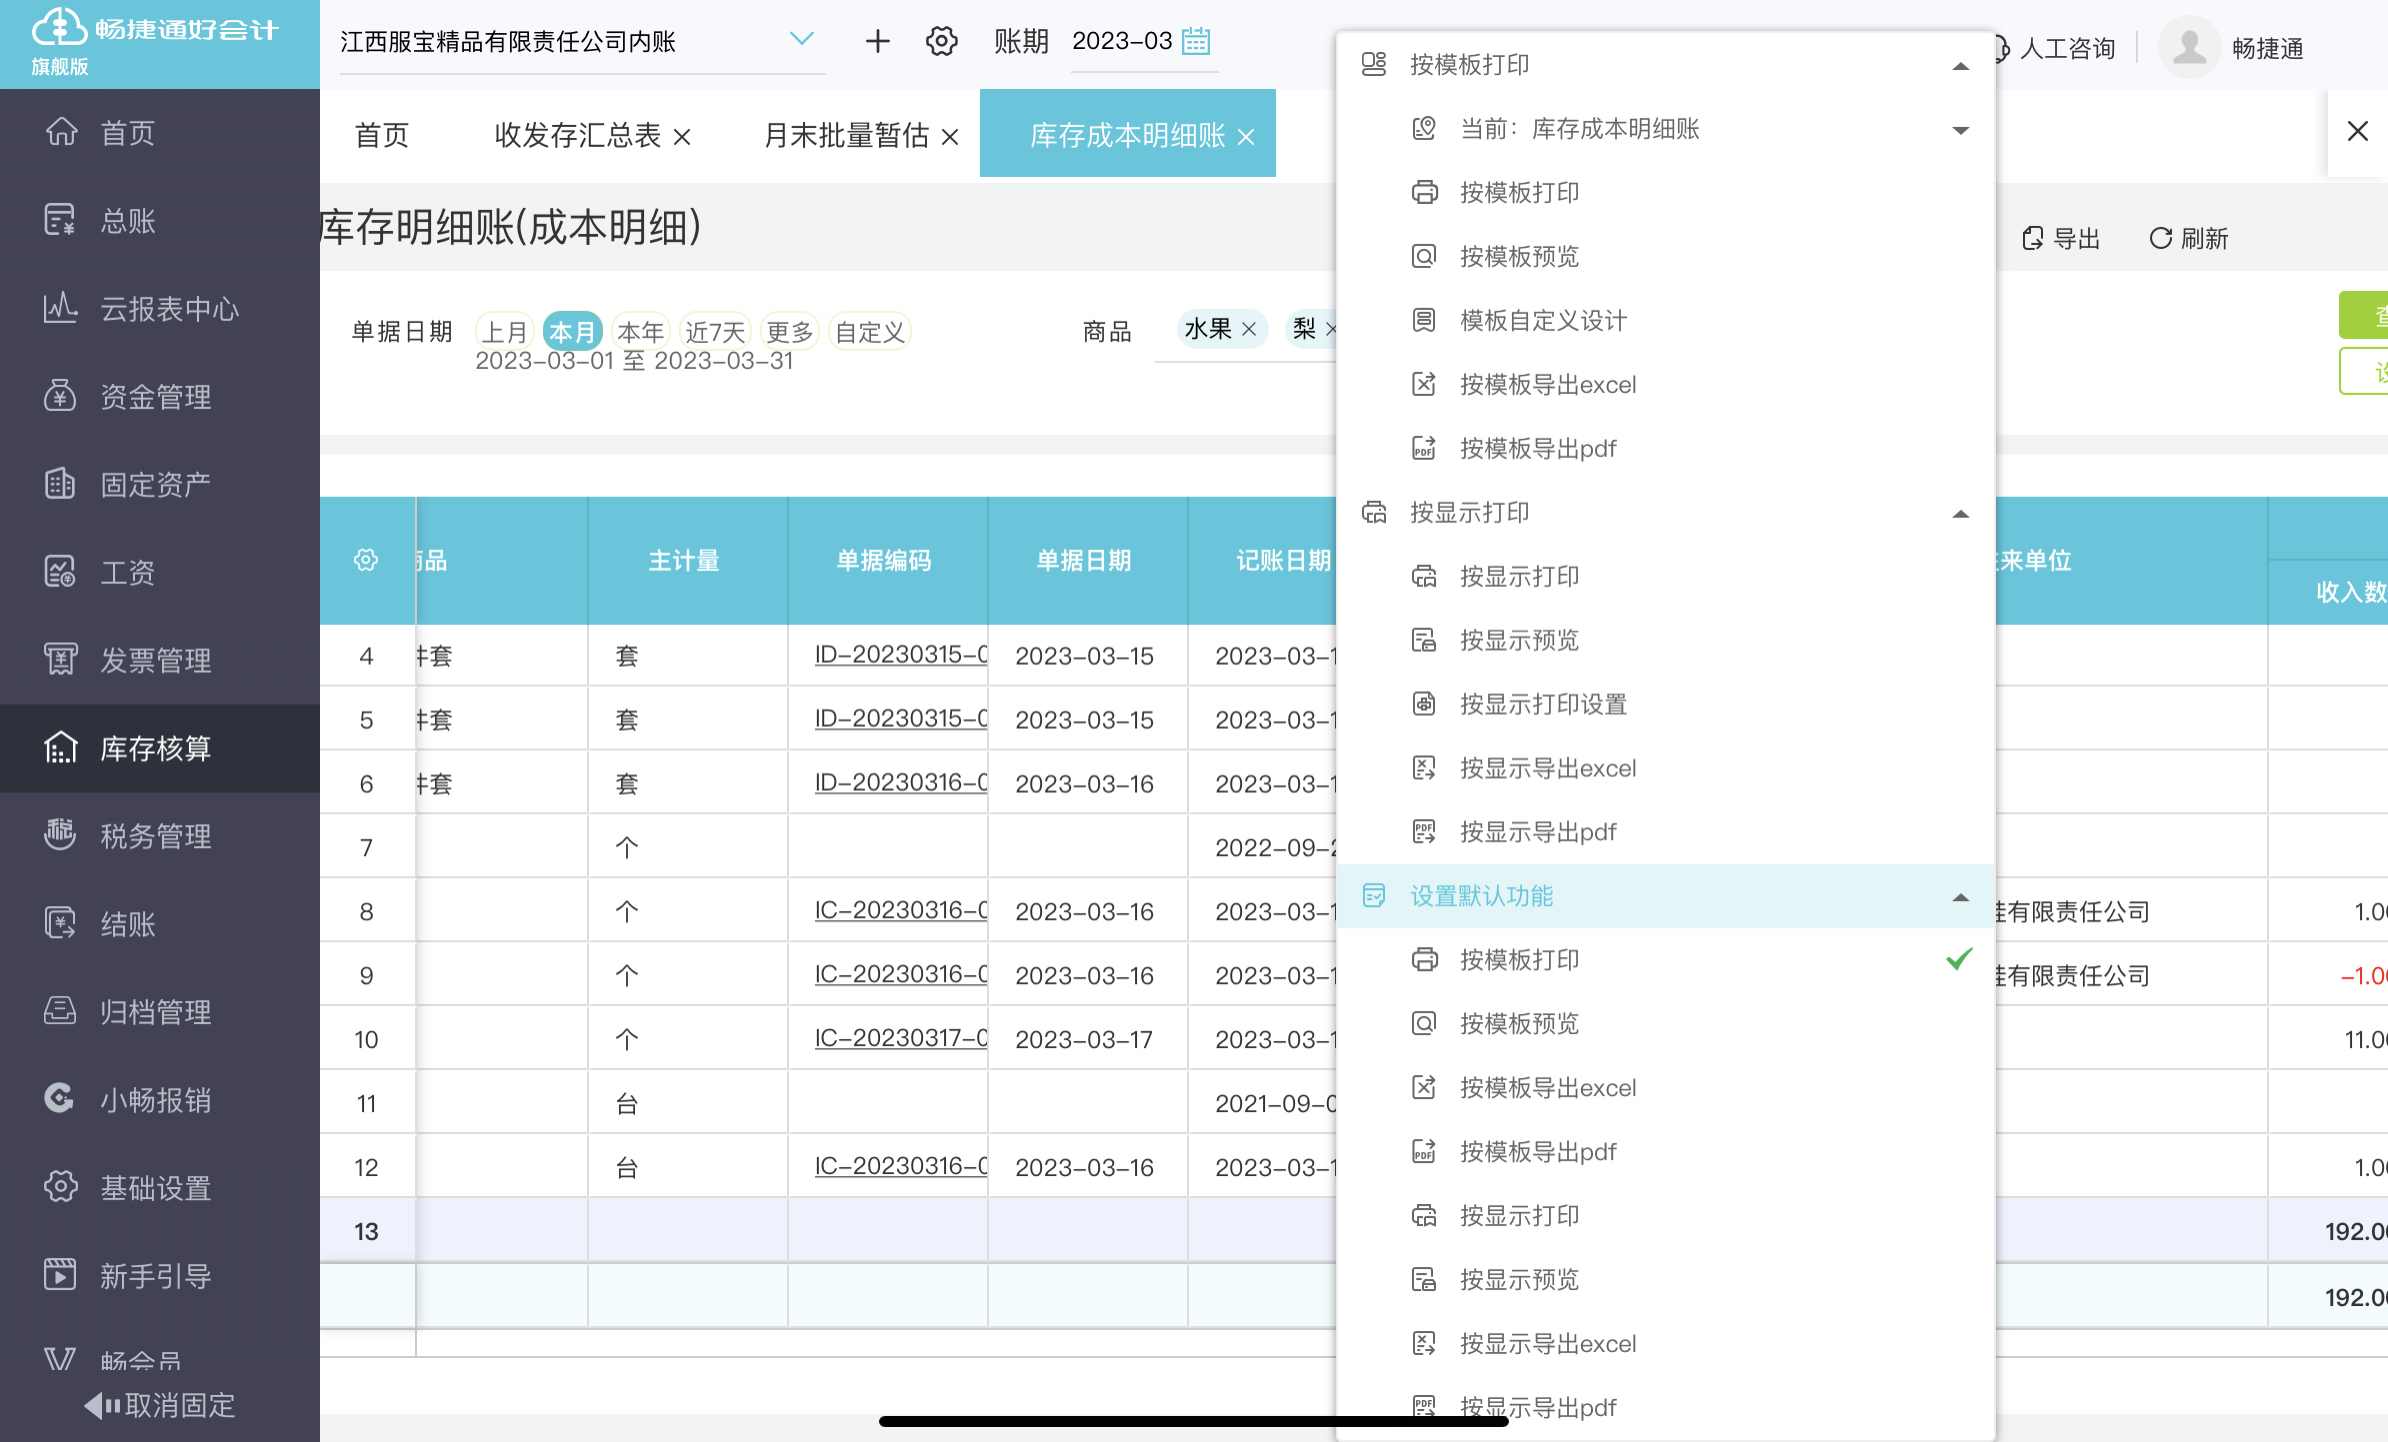Image resolution: width=2388 pixels, height=1442 pixels.
Task: Collapse the 设置默认功能 section
Action: (x=1963, y=896)
